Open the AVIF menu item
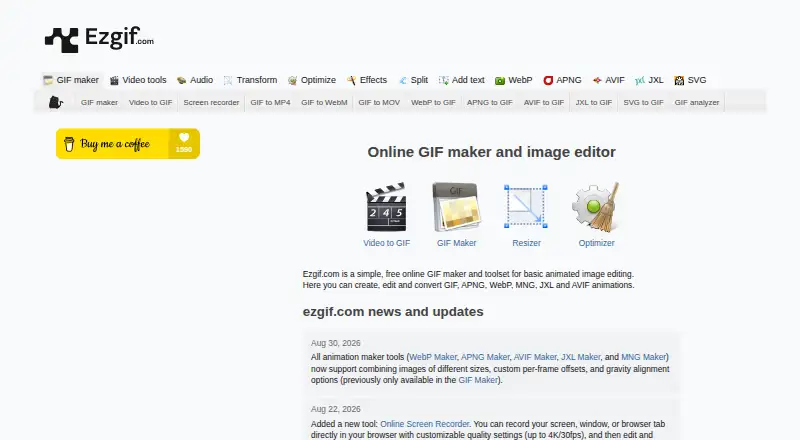 [x=609, y=80]
